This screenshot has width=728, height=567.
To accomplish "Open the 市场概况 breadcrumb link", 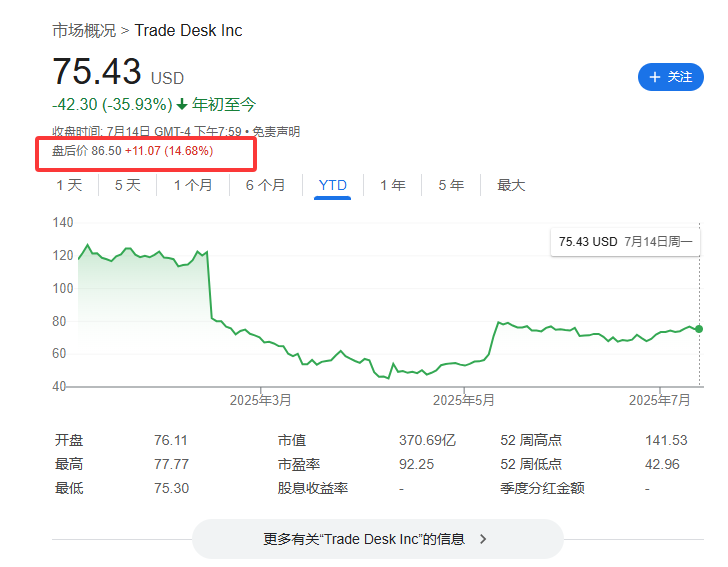I will (83, 30).
